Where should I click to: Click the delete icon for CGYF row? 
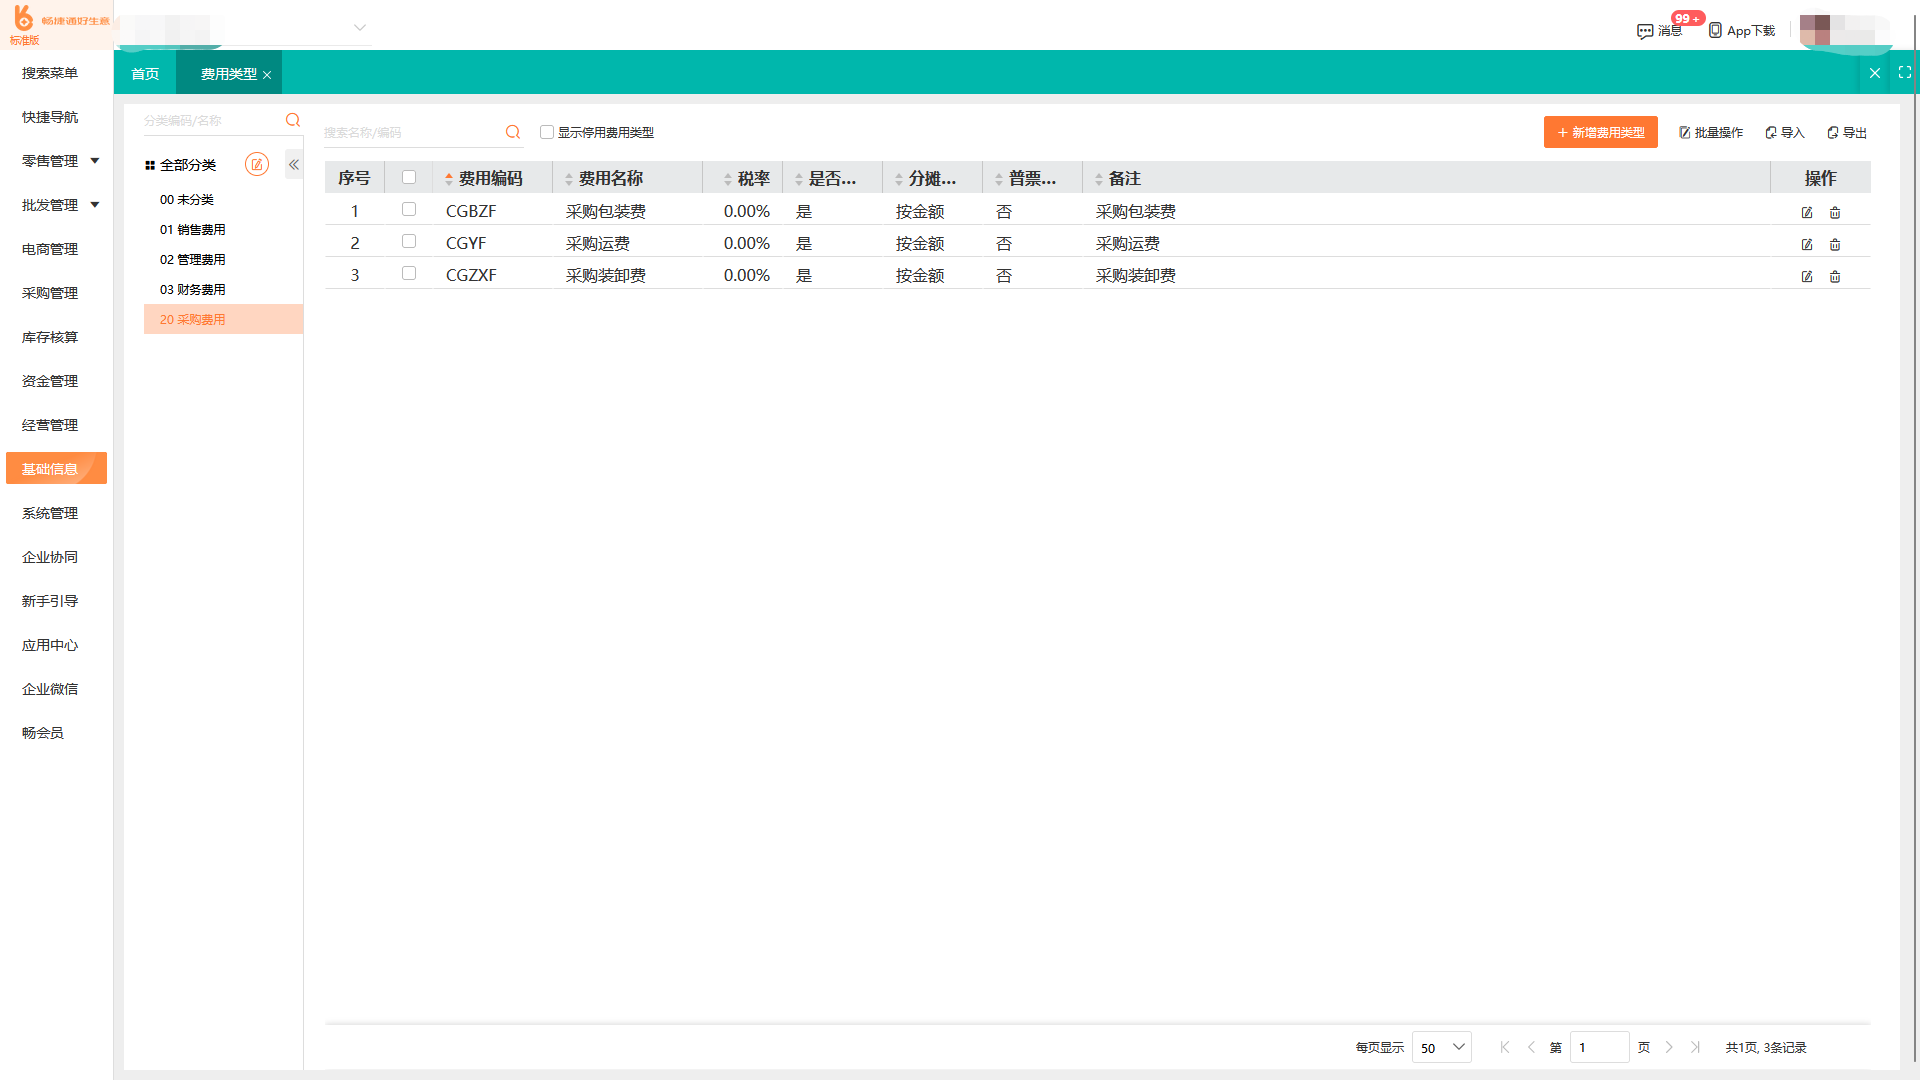click(x=1836, y=244)
